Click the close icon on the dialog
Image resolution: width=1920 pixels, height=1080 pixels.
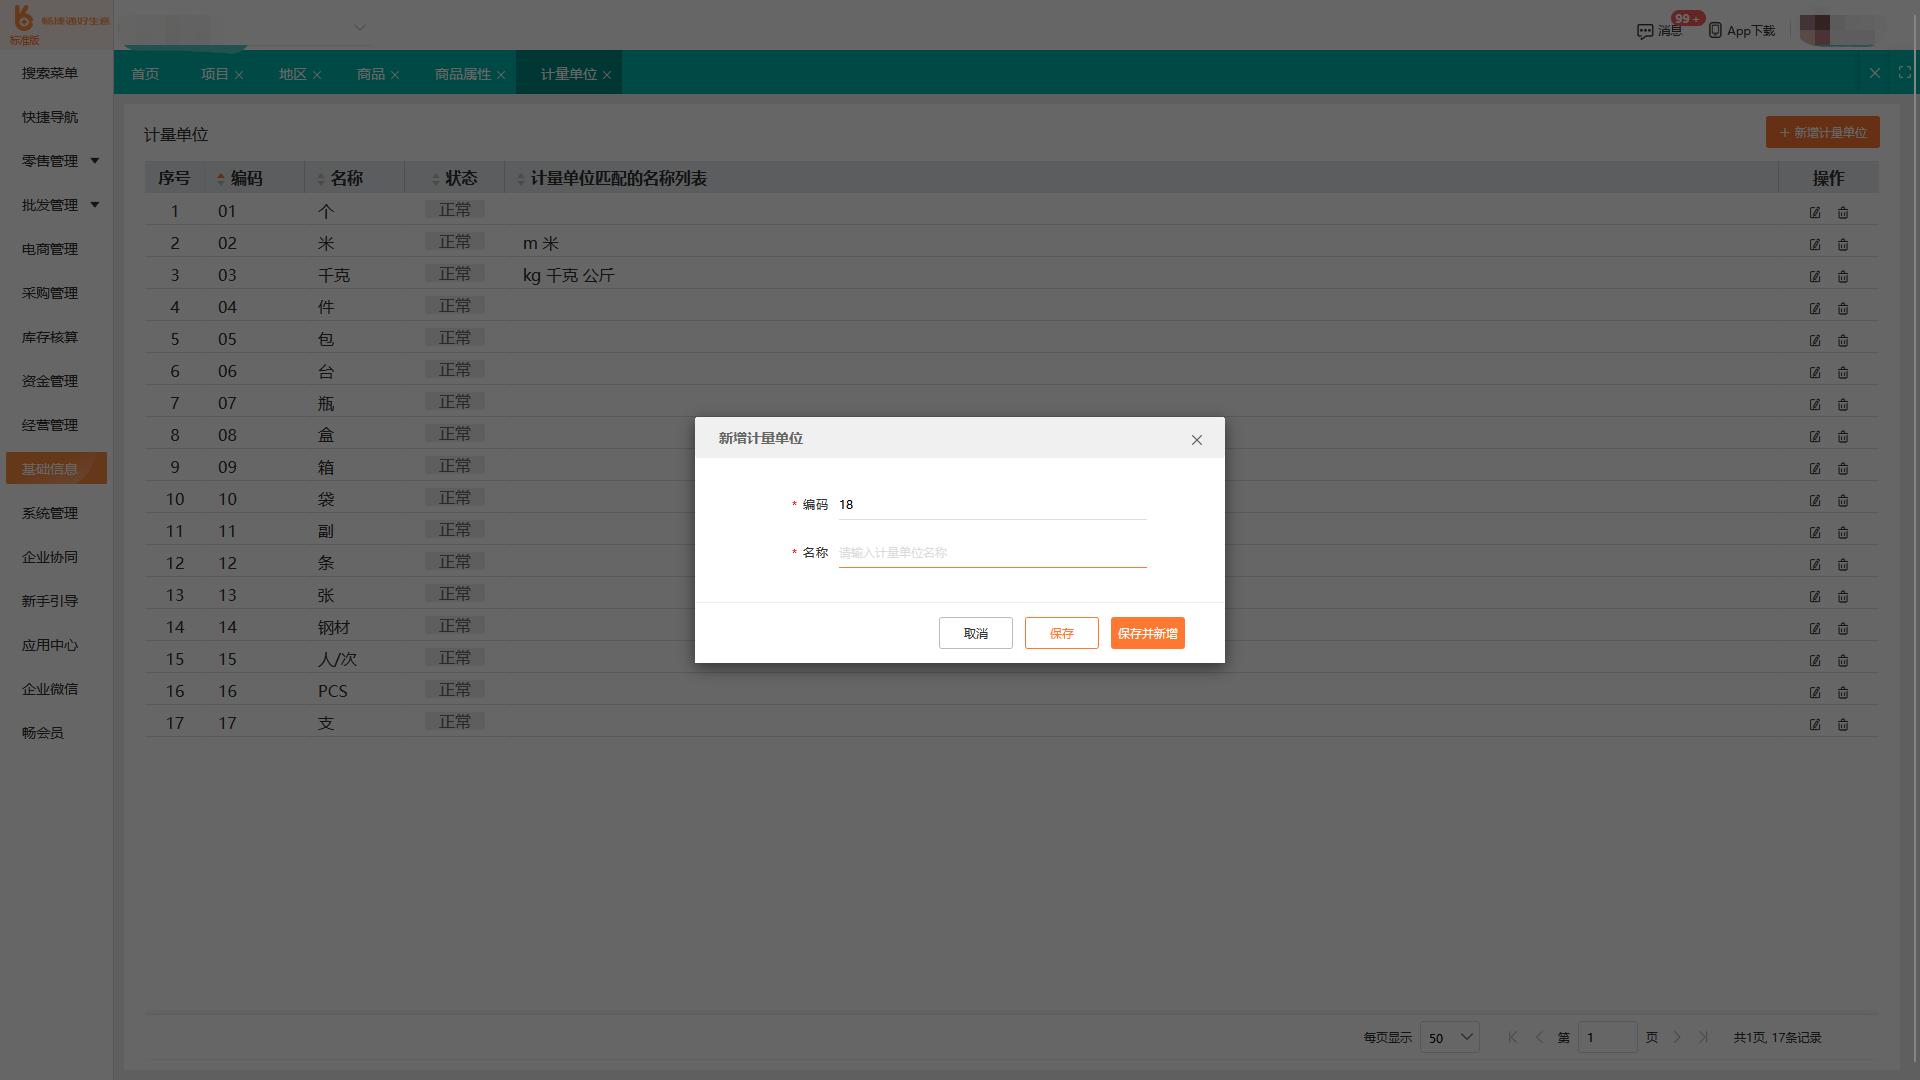pyautogui.click(x=1197, y=438)
